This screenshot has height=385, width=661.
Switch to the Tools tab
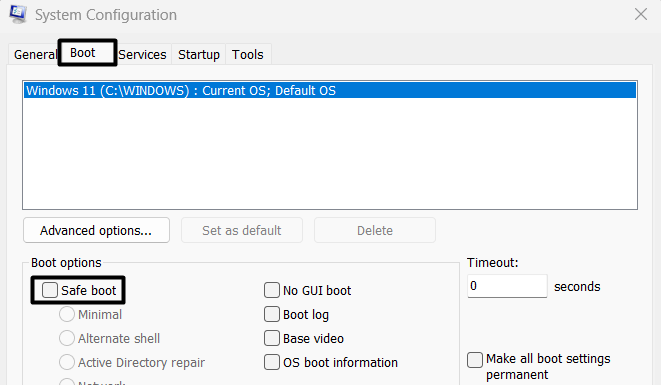click(x=248, y=54)
